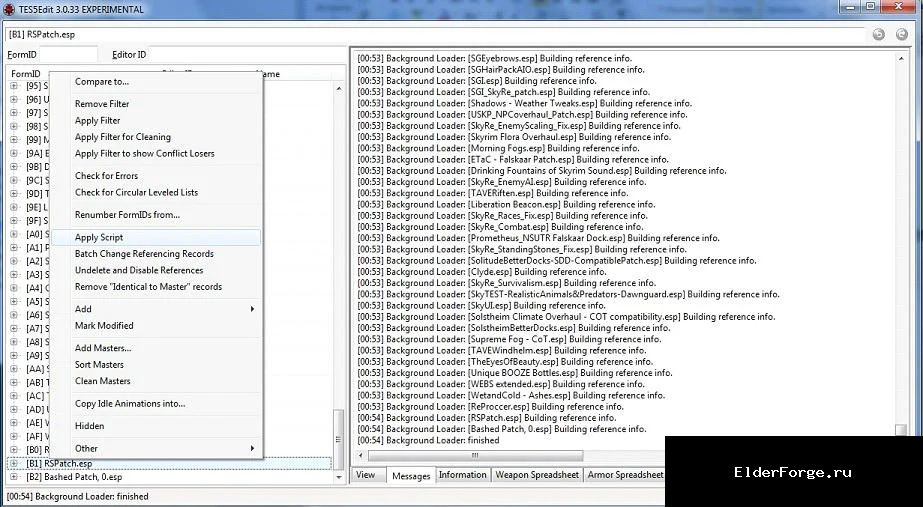This screenshot has width=923, height=507.
Task: Click Remove "Identical to Master" records
Action: (148, 287)
